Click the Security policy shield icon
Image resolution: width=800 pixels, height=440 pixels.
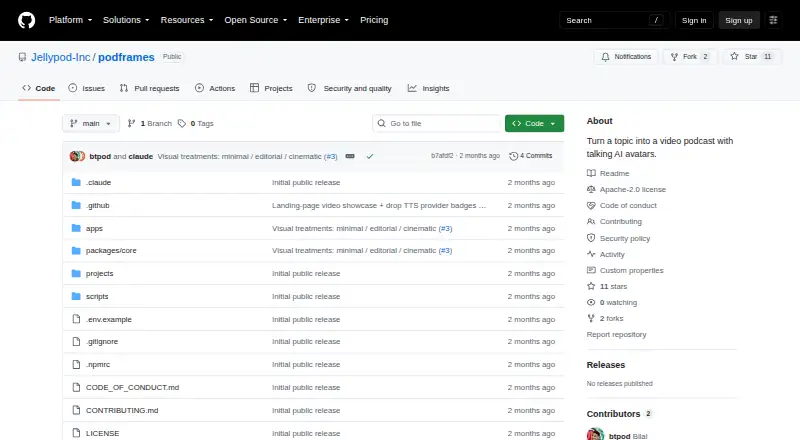pos(591,238)
